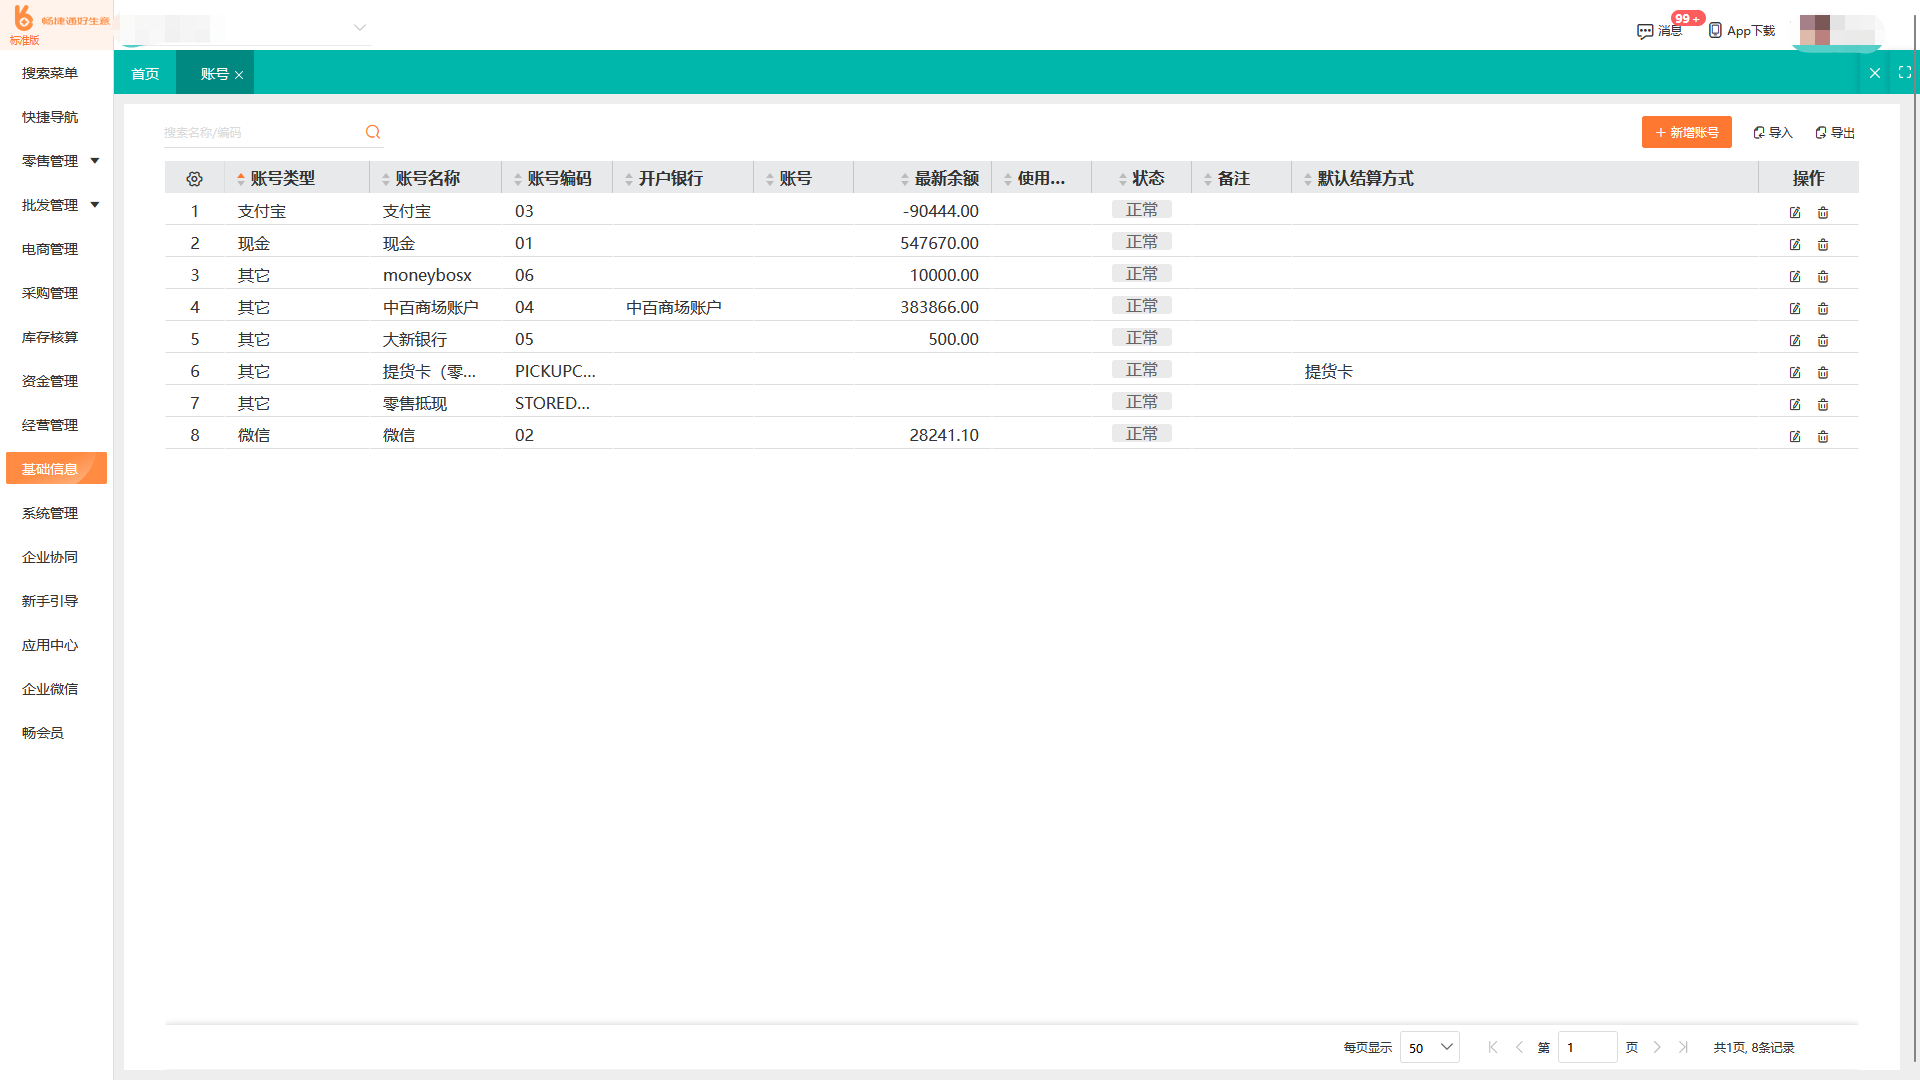1920x1080 pixels.
Task: Click the delete icon for row 5 大新银行
Action: [1822, 339]
